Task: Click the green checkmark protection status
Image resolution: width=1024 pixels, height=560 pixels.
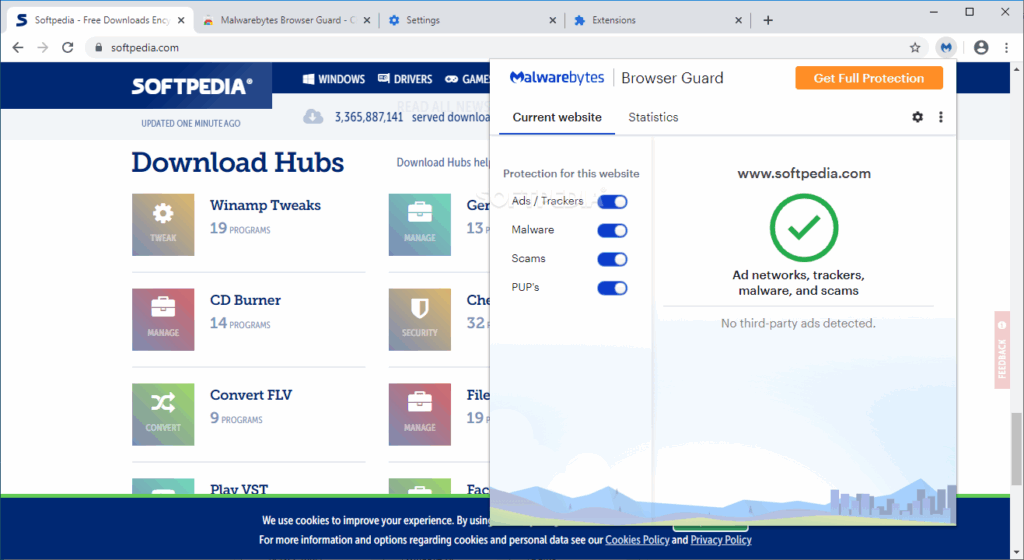Action: point(804,227)
